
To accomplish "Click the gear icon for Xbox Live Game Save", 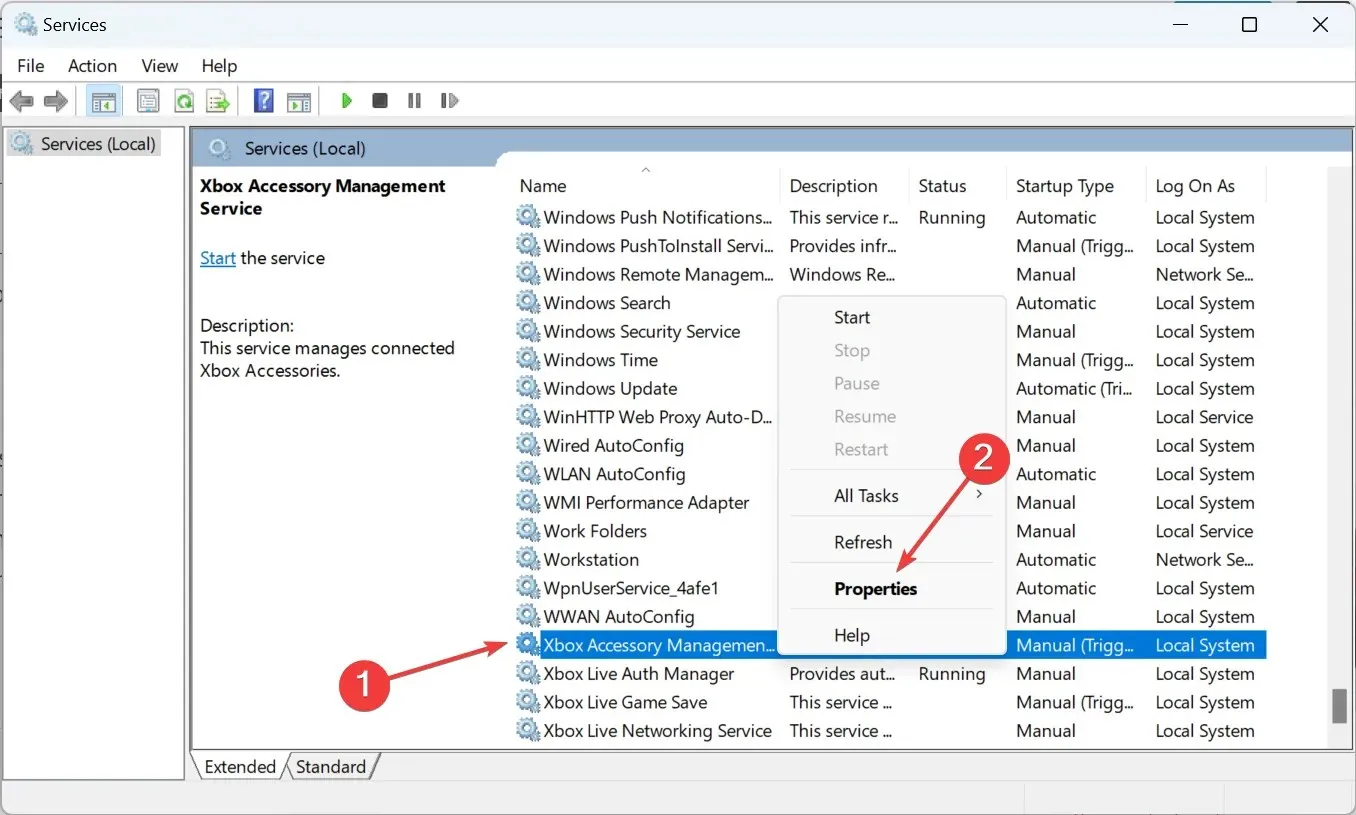I will pyautogui.click(x=527, y=702).
